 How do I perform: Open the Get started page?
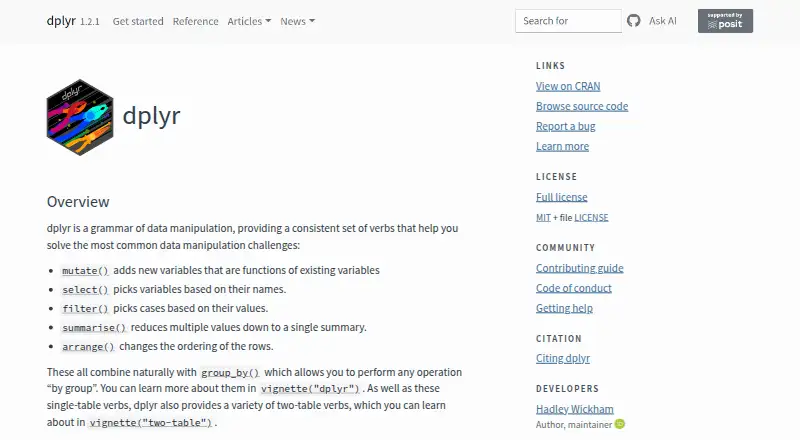(138, 21)
